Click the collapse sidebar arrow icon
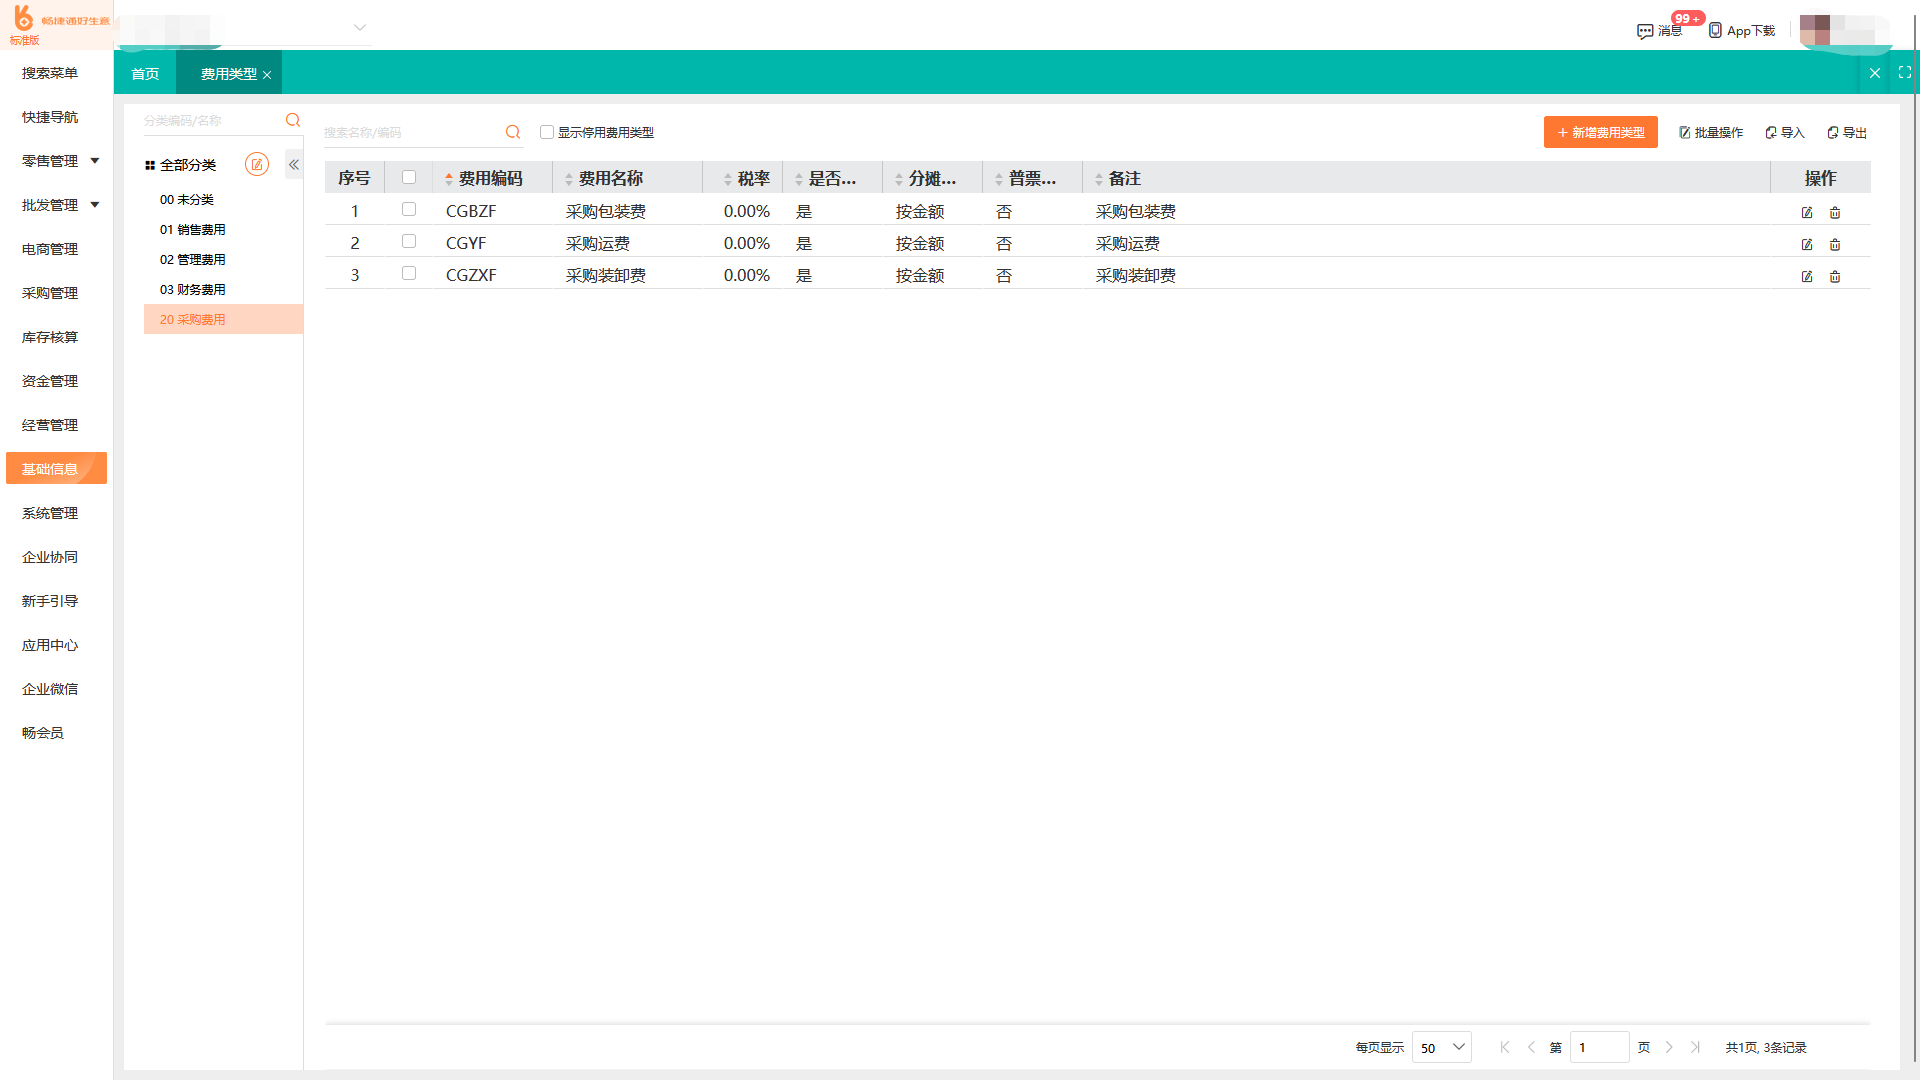Viewport: 1920px width, 1080px height. [293, 164]
